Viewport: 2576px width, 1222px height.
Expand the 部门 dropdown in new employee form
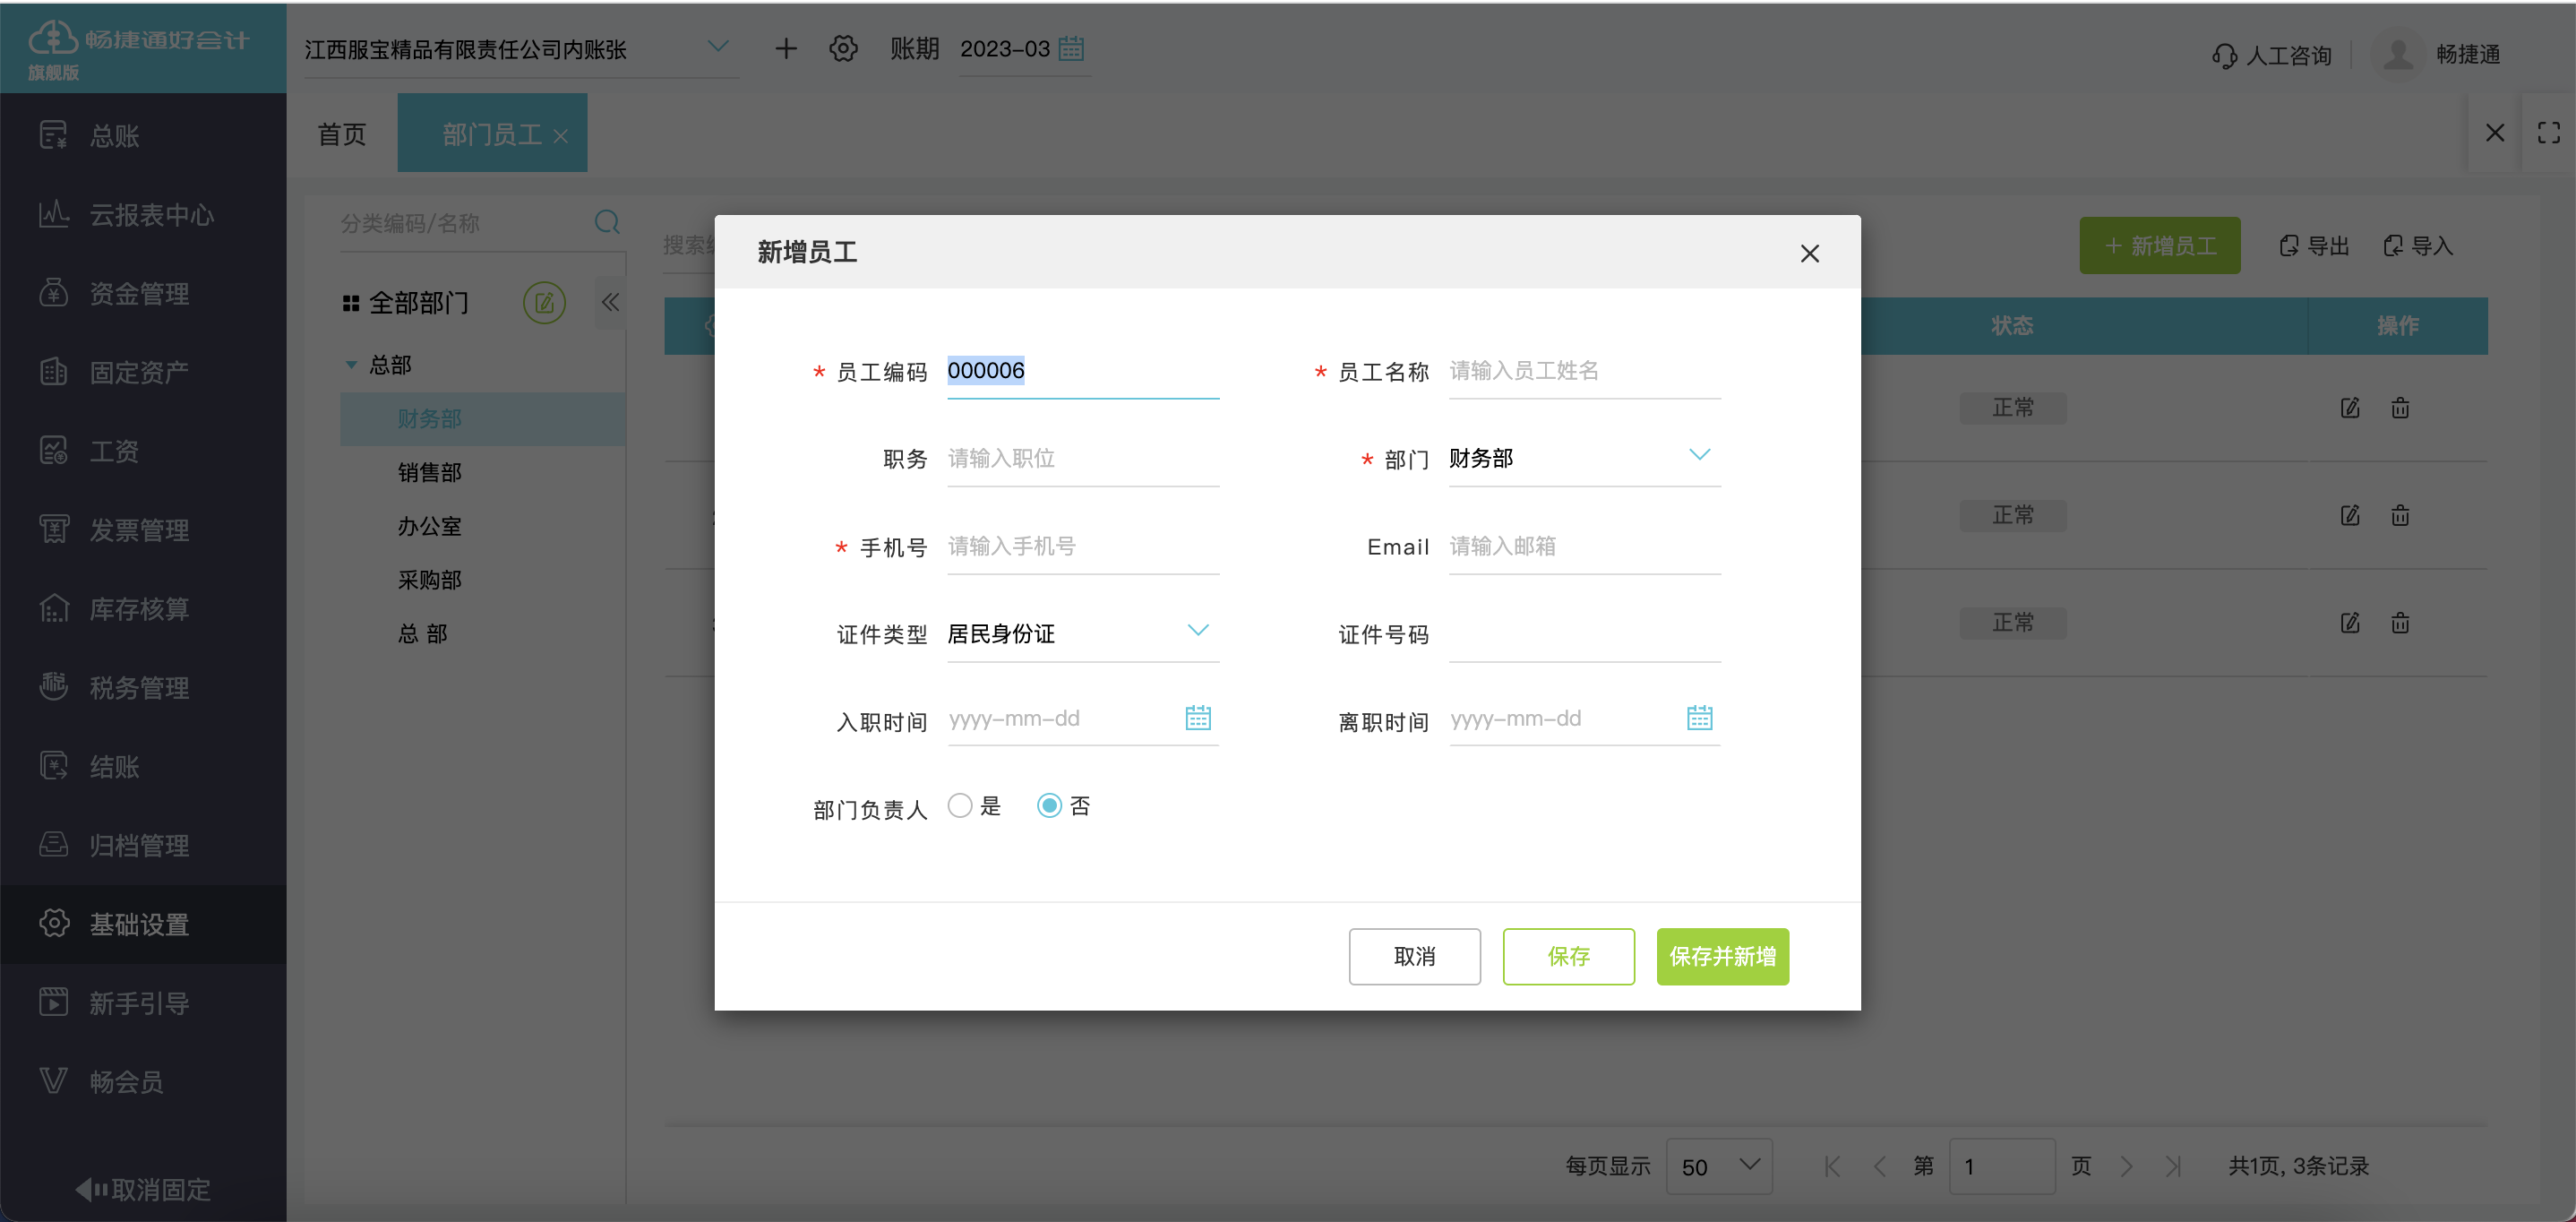[x=1700, y=459]
